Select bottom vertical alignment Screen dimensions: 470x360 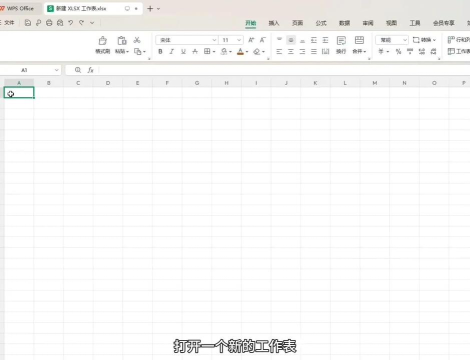tap(302, 40)
